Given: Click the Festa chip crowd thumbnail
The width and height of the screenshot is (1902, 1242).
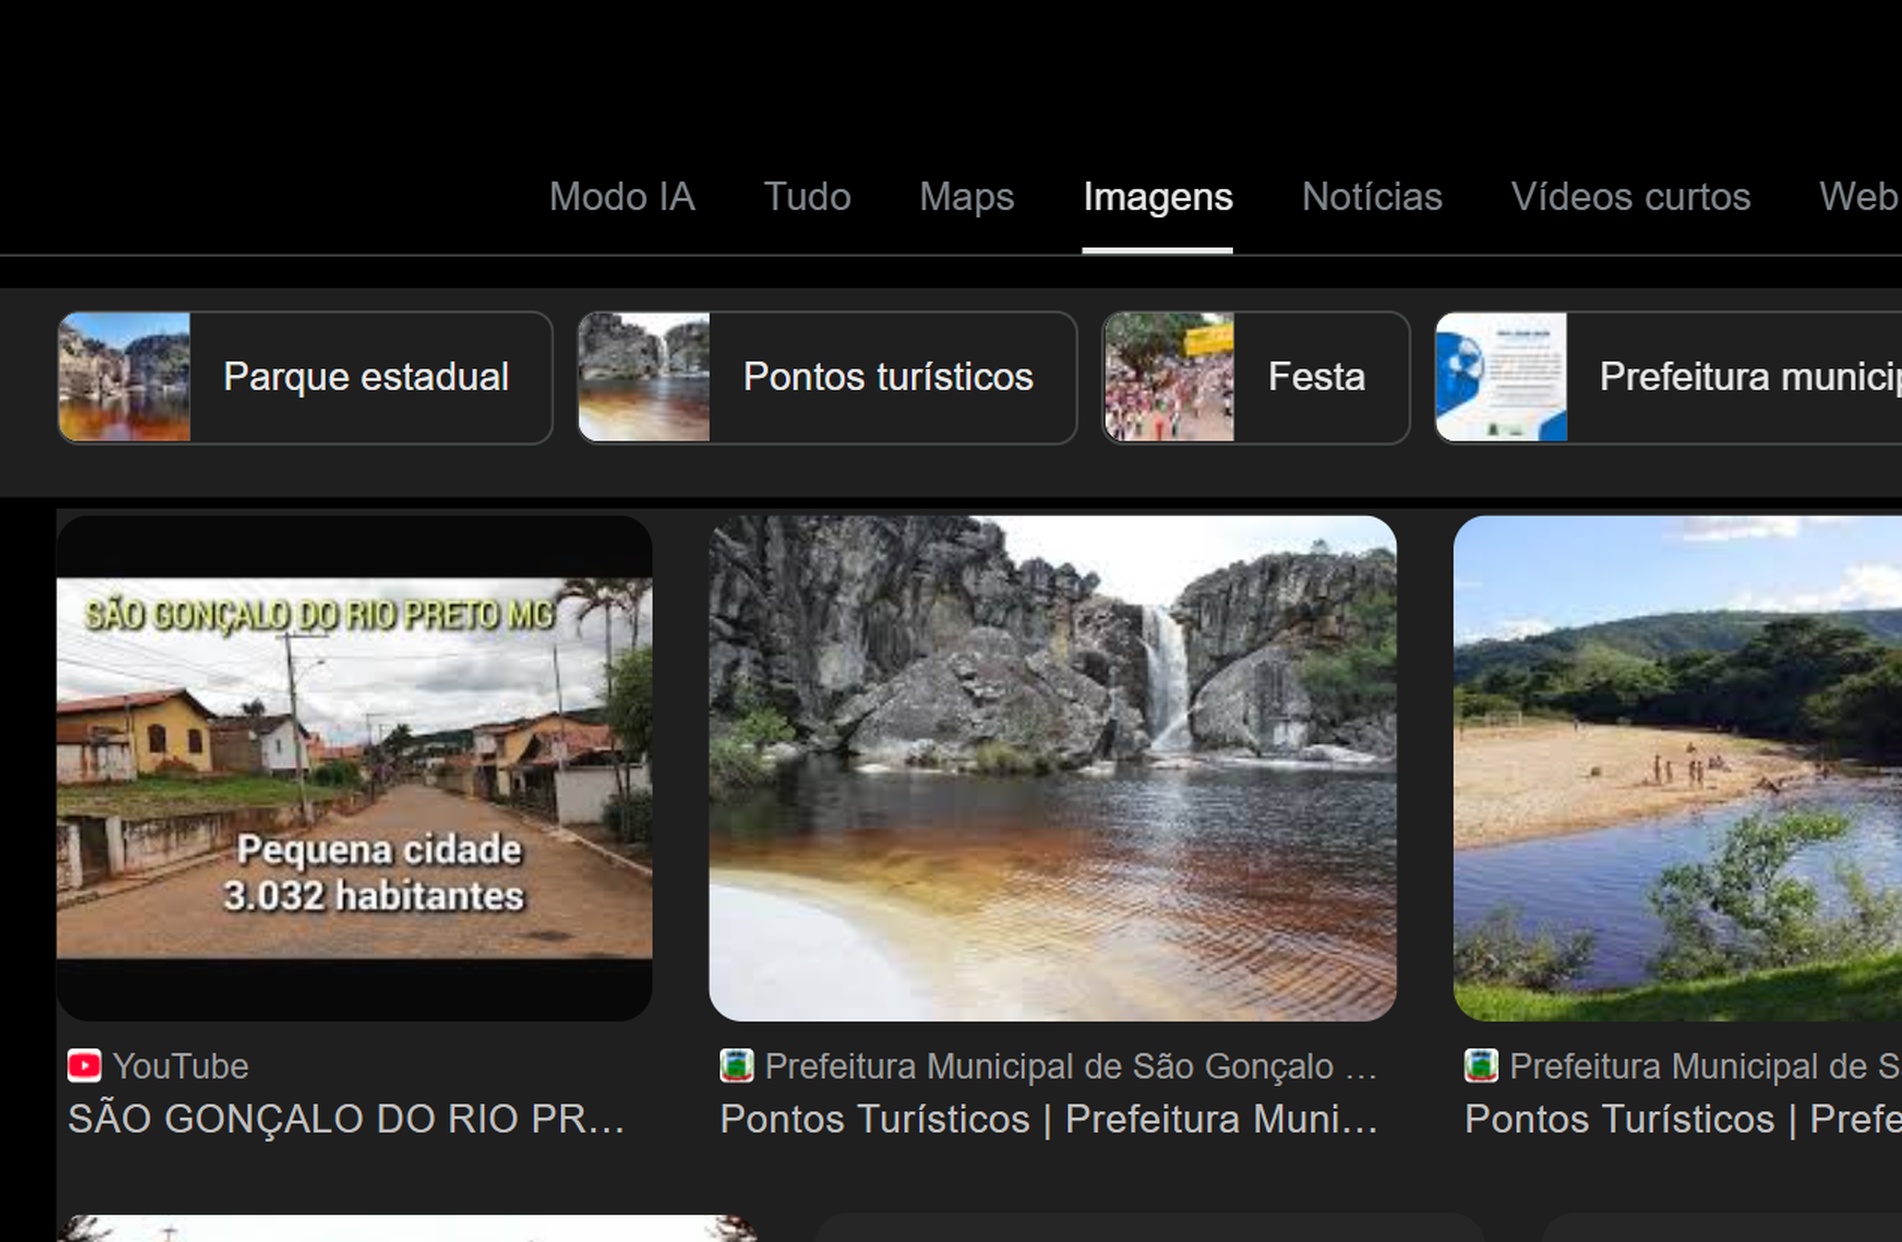Looking at the screenshot, I should pos(1169,377).
